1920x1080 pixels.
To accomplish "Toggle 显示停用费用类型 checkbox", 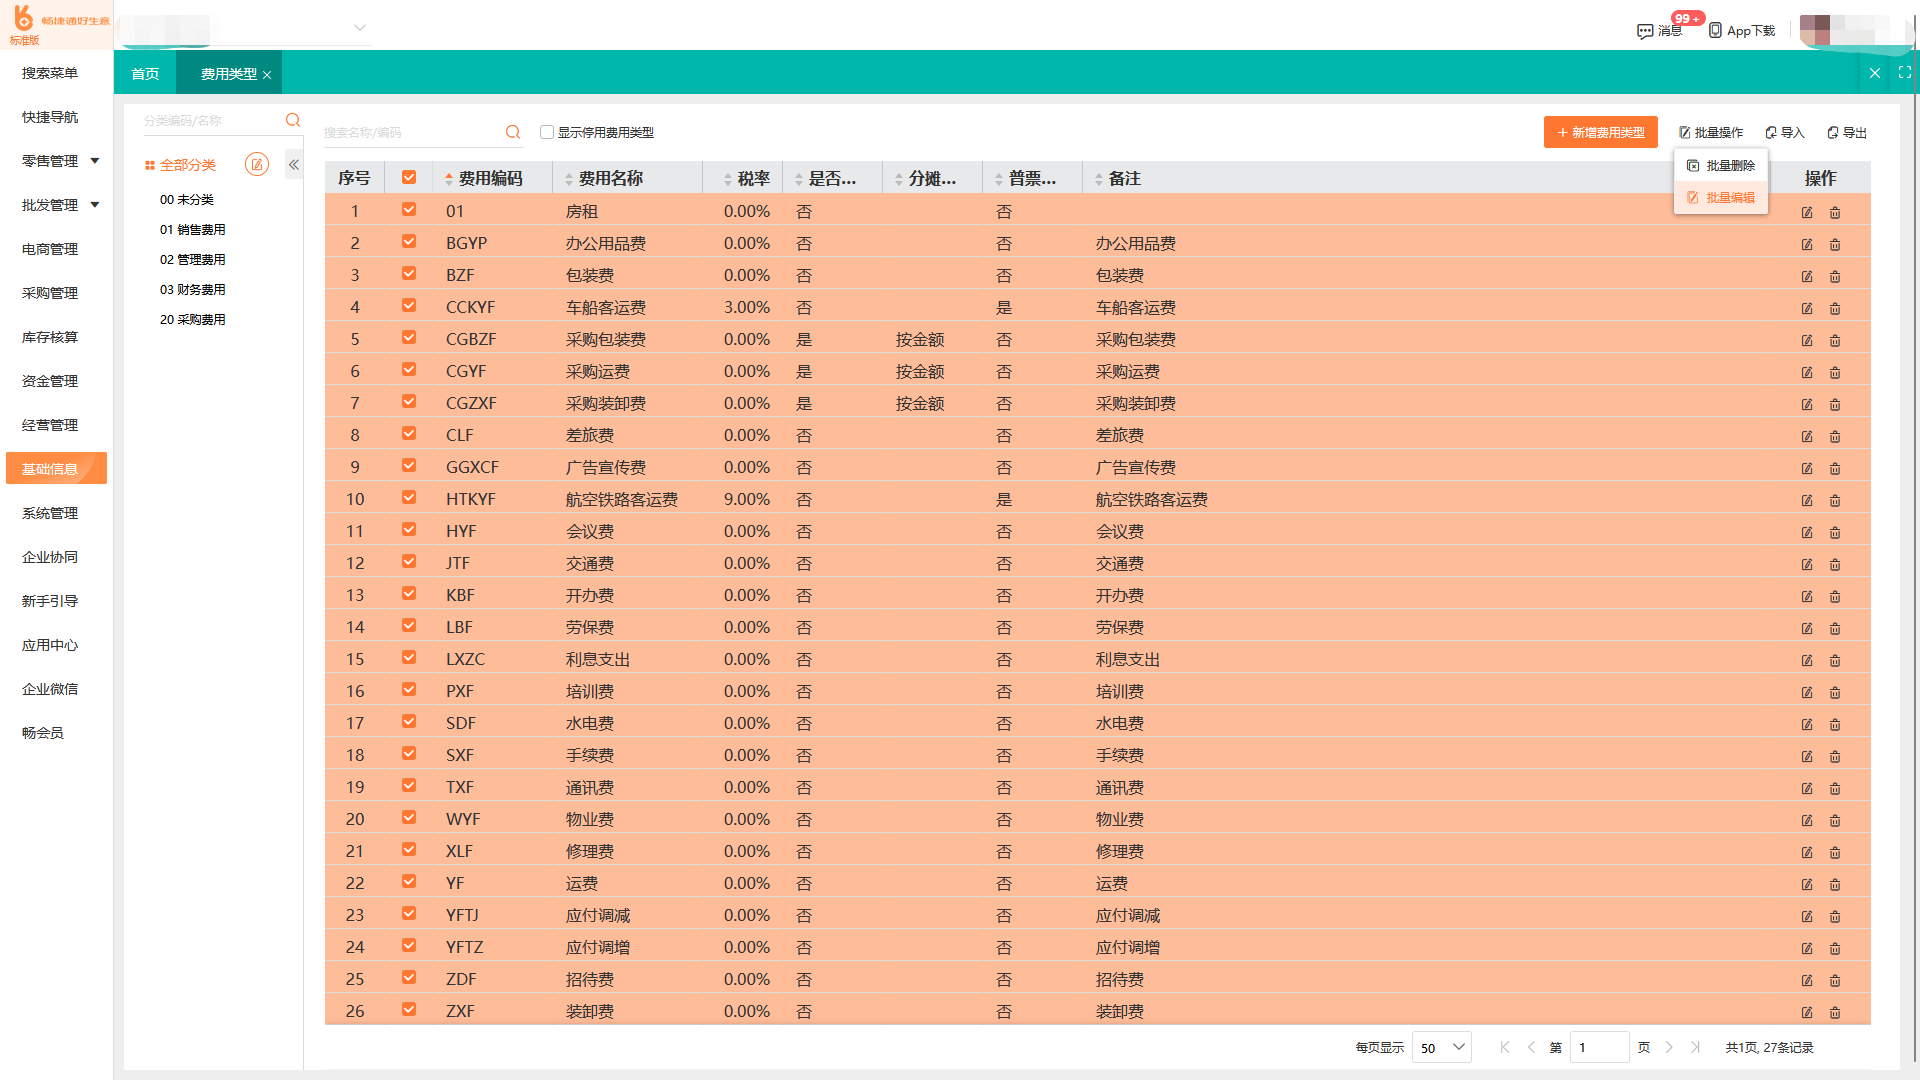I will click(545, 131).
